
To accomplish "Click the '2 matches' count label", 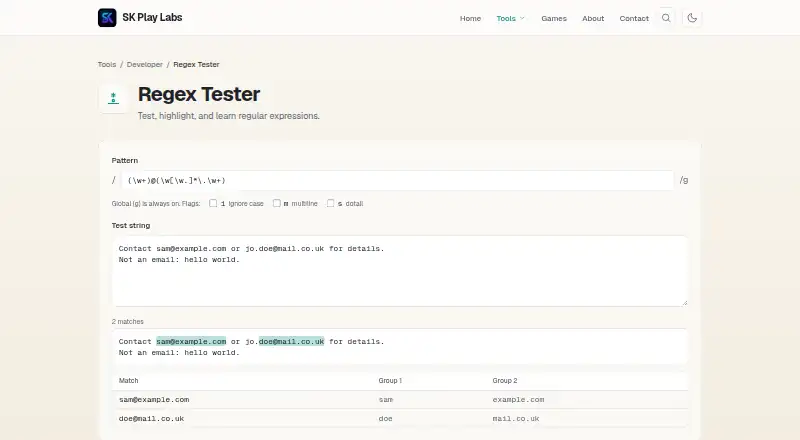I will point(128,322).
